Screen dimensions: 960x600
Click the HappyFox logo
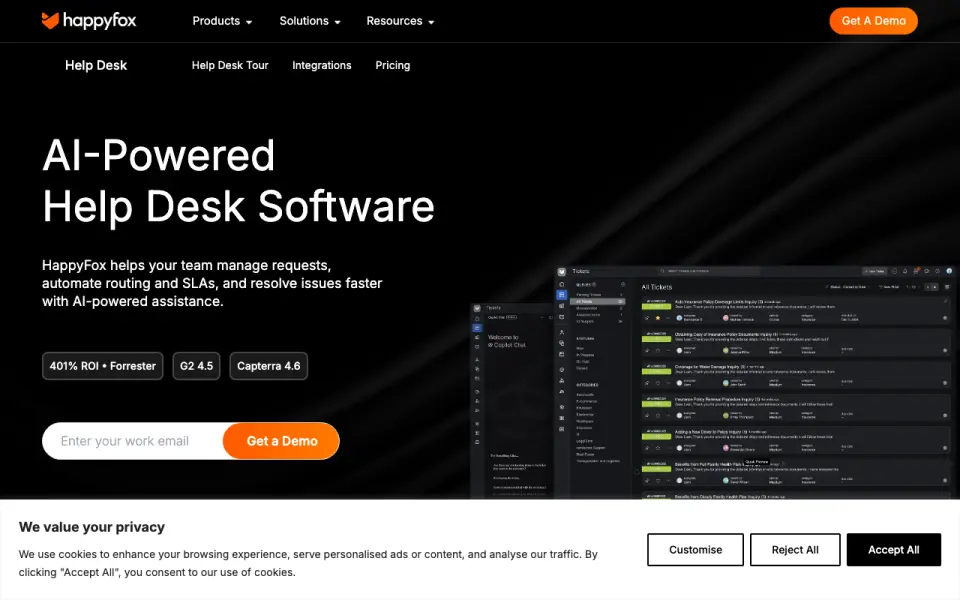pos(89,21)
